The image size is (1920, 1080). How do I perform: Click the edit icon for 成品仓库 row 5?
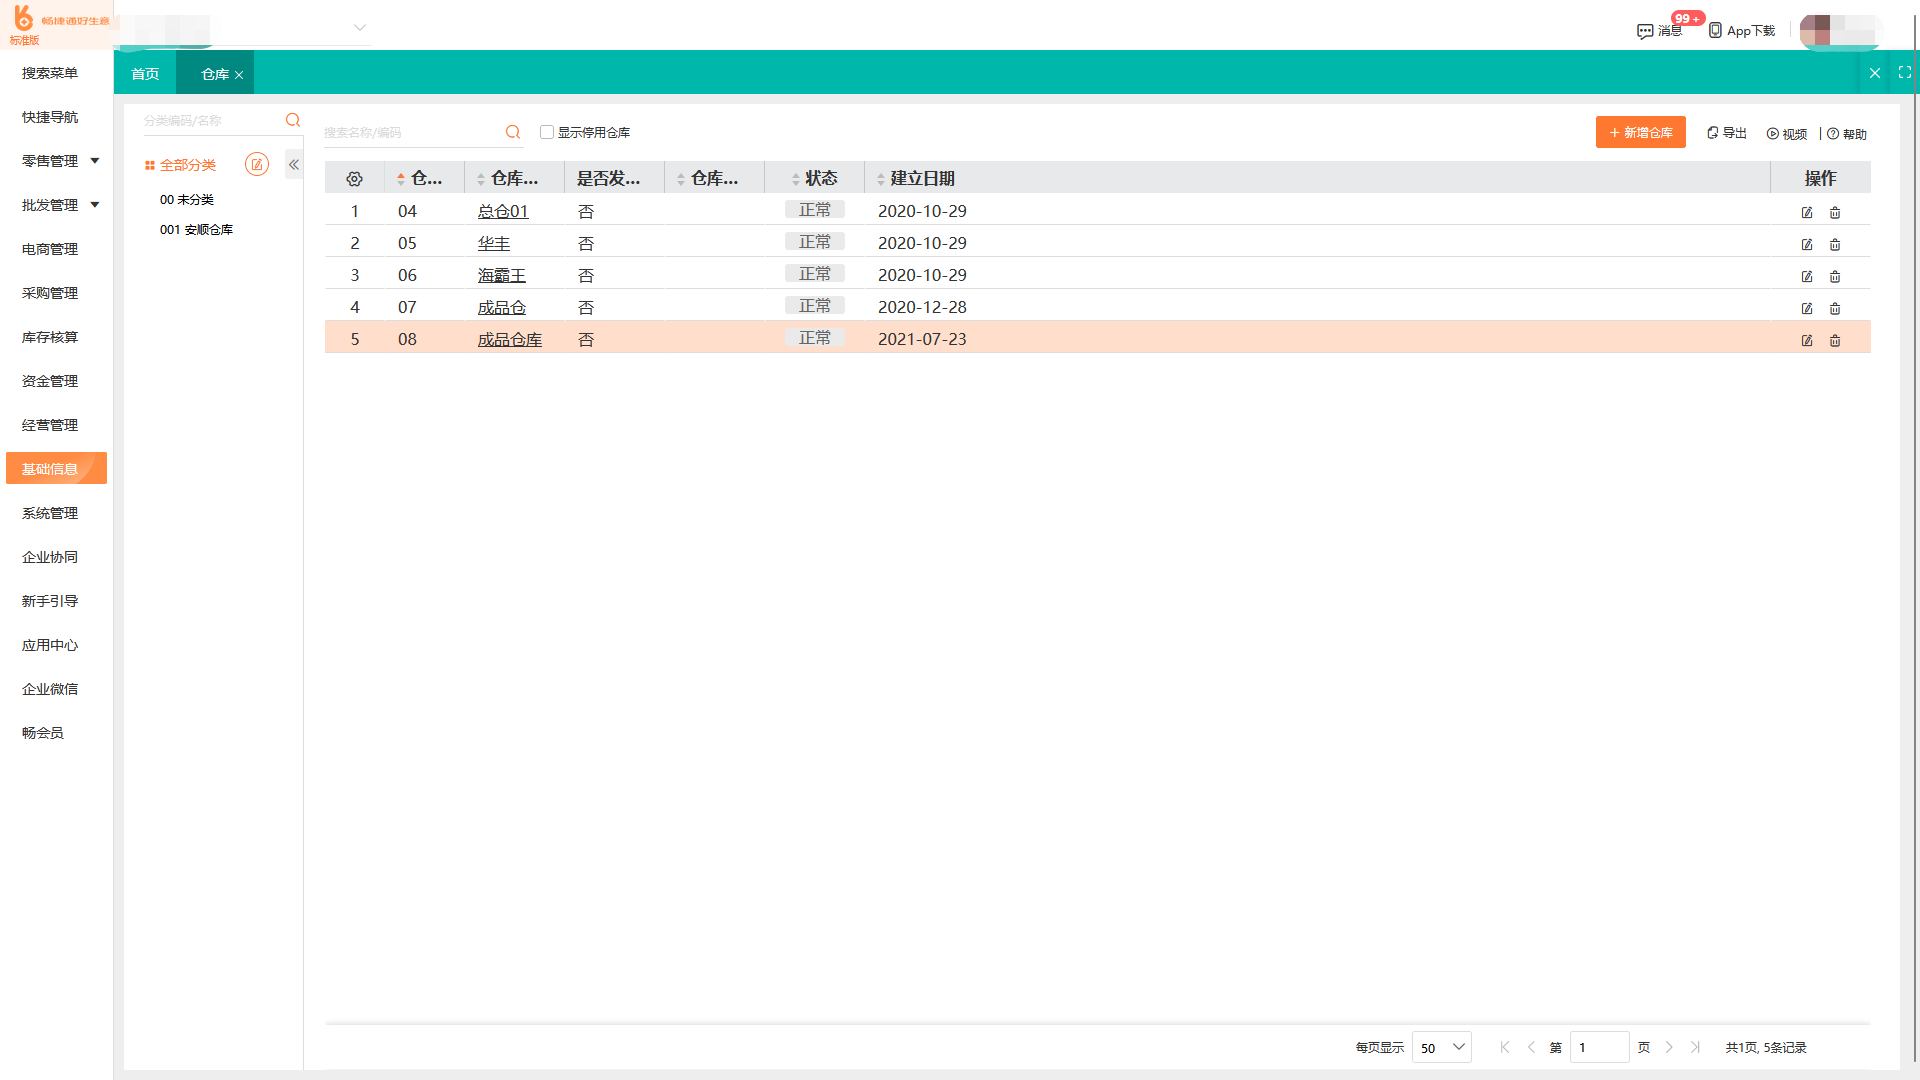coord(1807,339)
